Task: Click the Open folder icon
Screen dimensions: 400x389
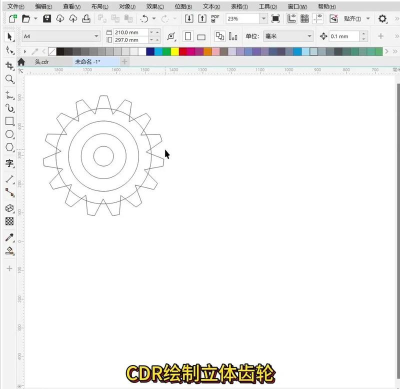Action: pyautogui.click(x=26, y=19)
